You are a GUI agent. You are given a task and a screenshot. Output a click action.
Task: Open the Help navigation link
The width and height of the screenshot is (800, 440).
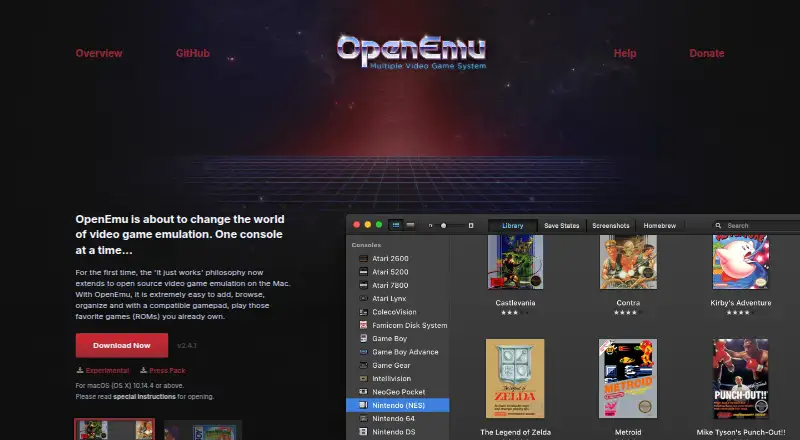[624, 53]
